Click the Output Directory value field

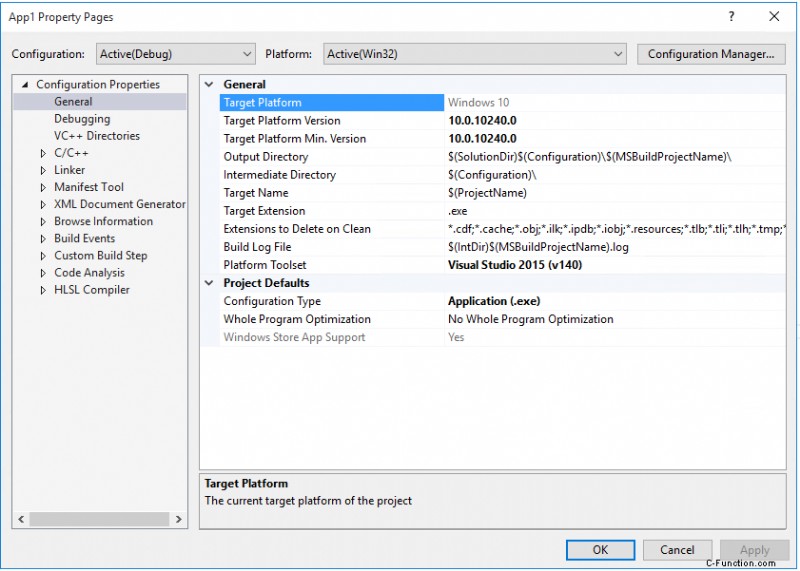click(x=590, y=157)
